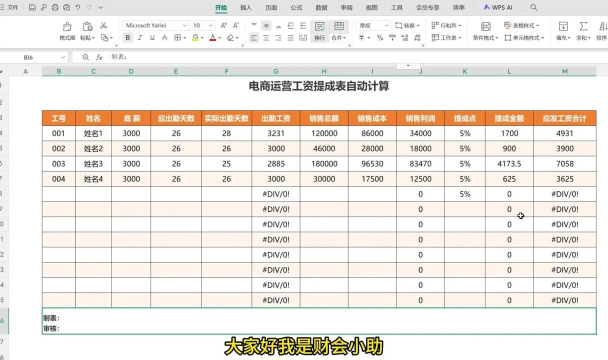The image size is (608, 360).
Task: Click the Redo arrow icon
Action: point(89,7)
